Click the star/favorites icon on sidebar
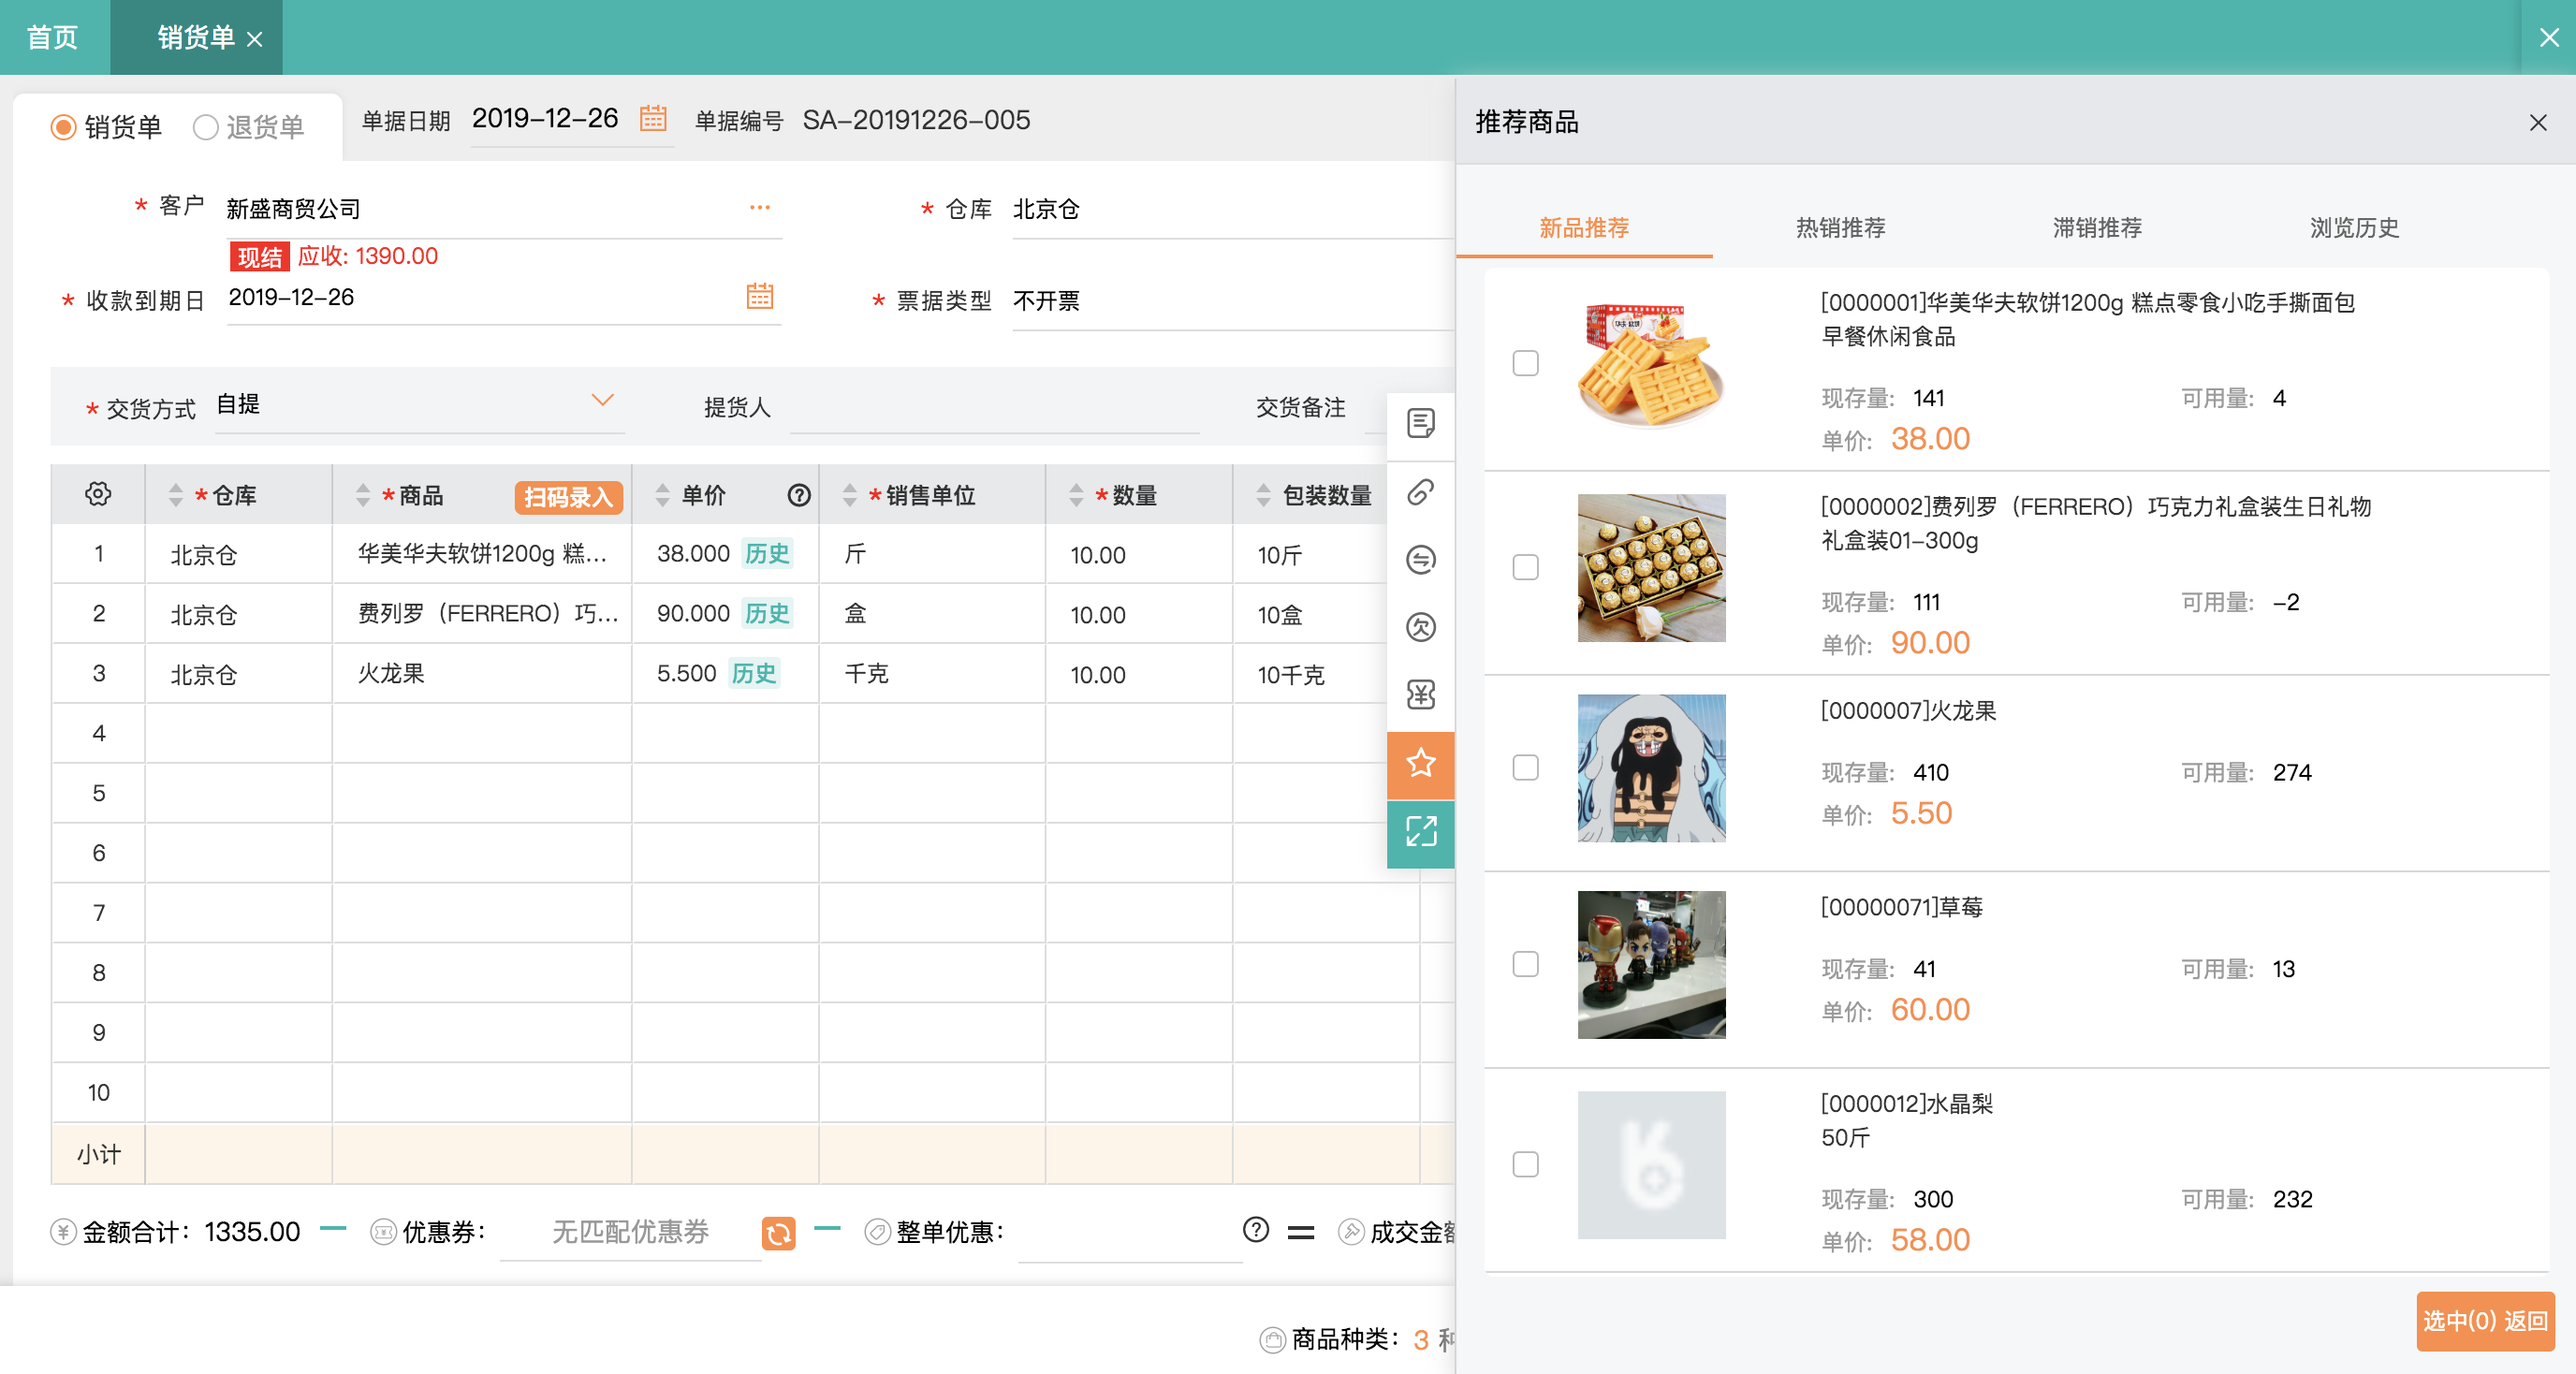This screenshot has width=2576, height=1374. click(1425, 763)
